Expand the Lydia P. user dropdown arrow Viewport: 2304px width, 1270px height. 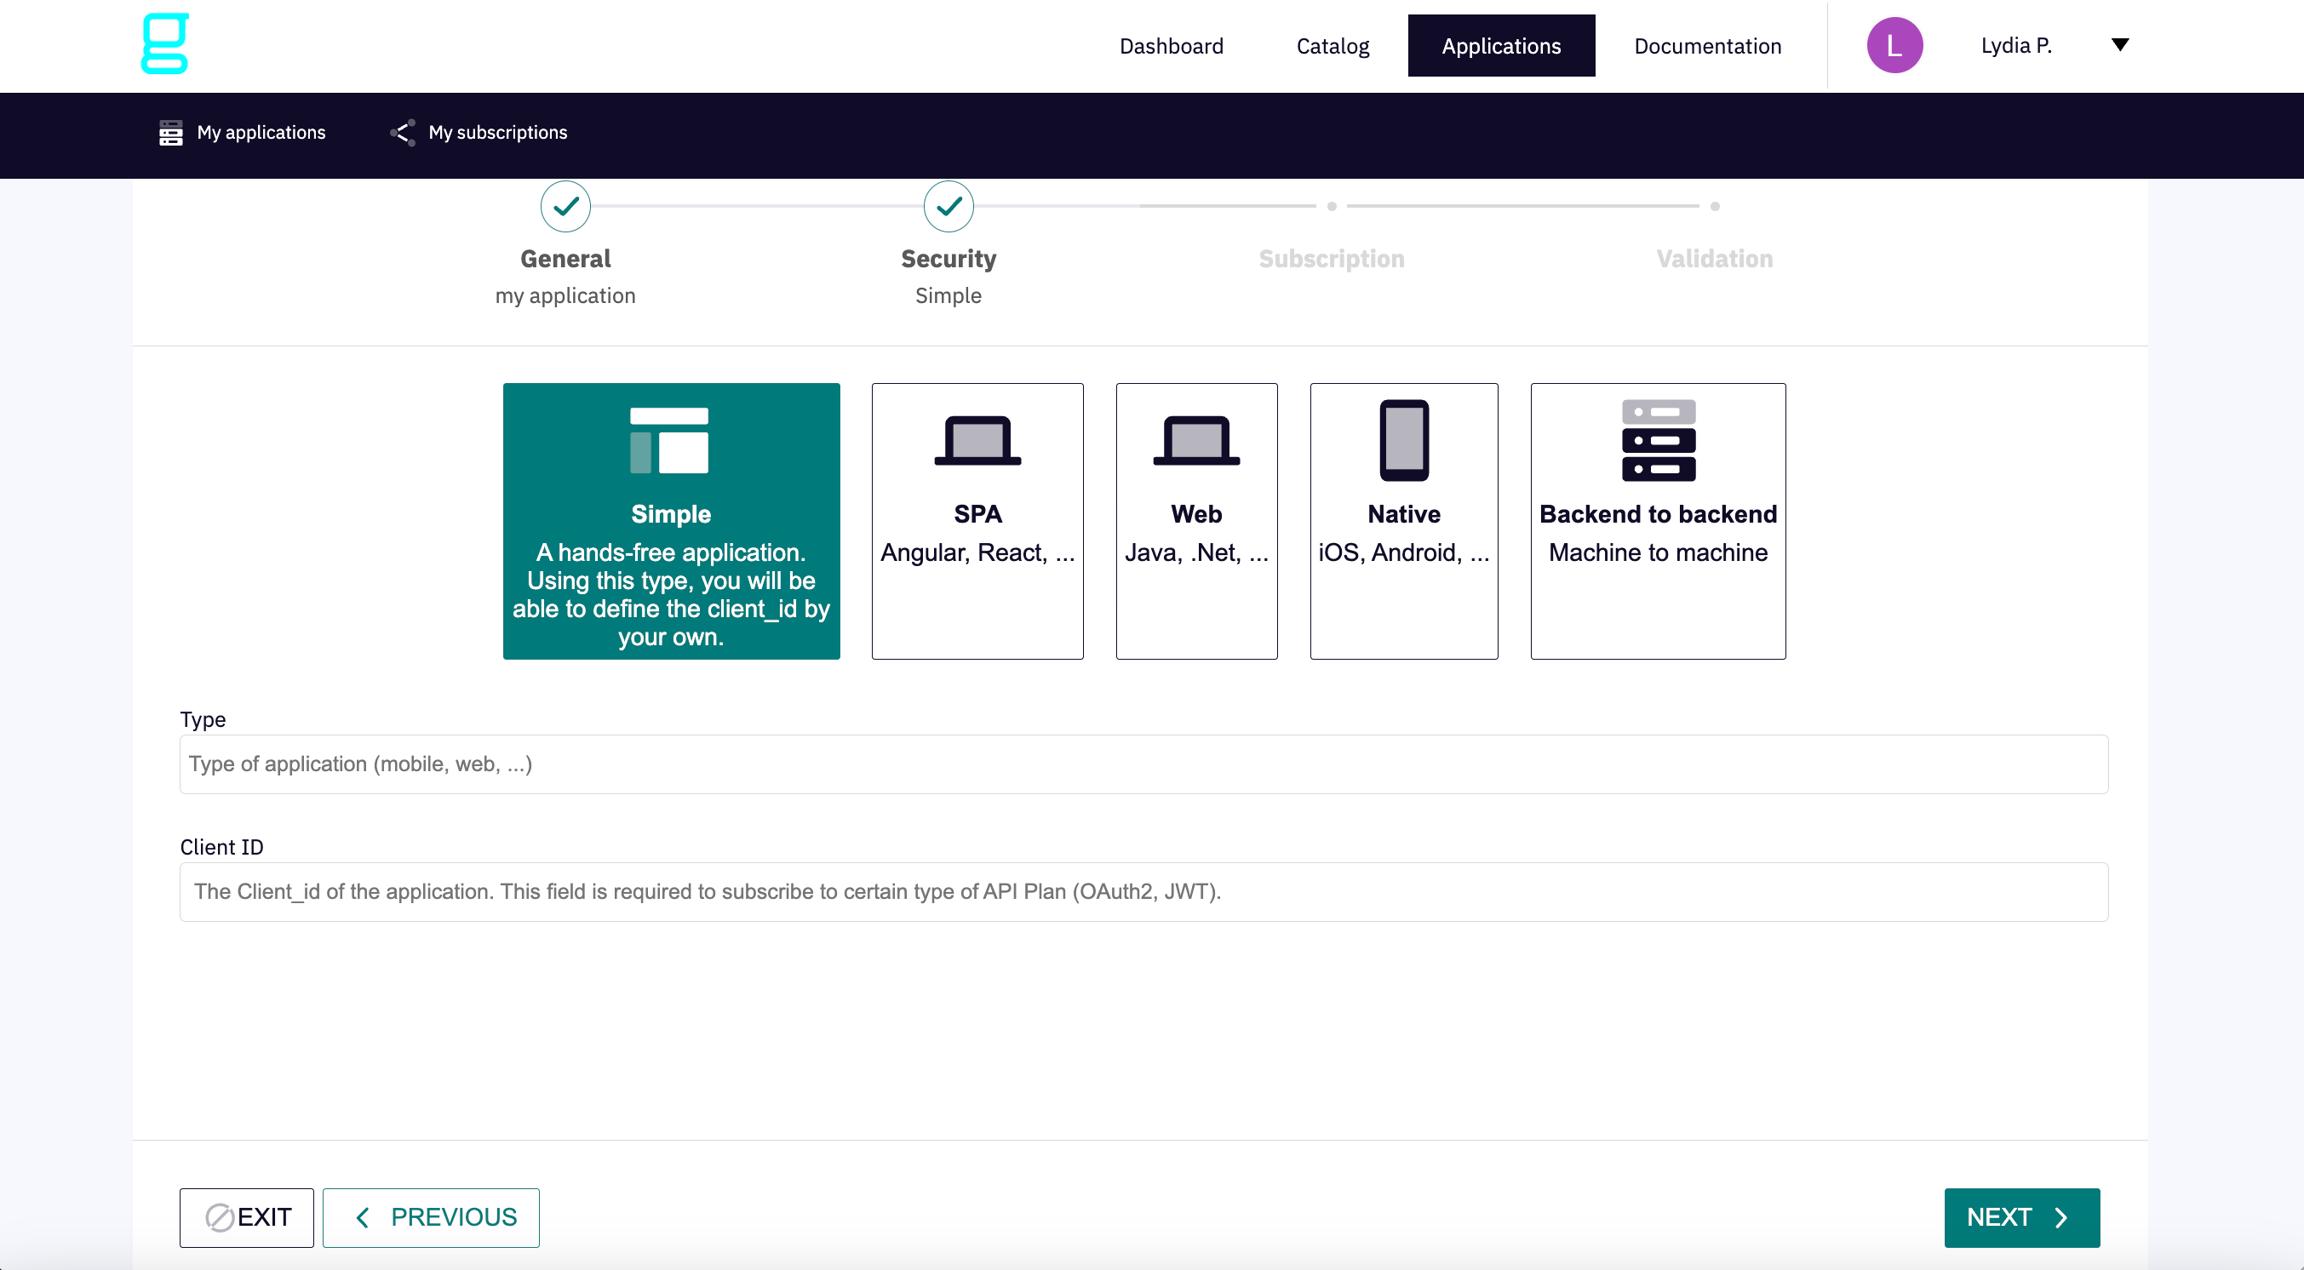pos(2119,45)
